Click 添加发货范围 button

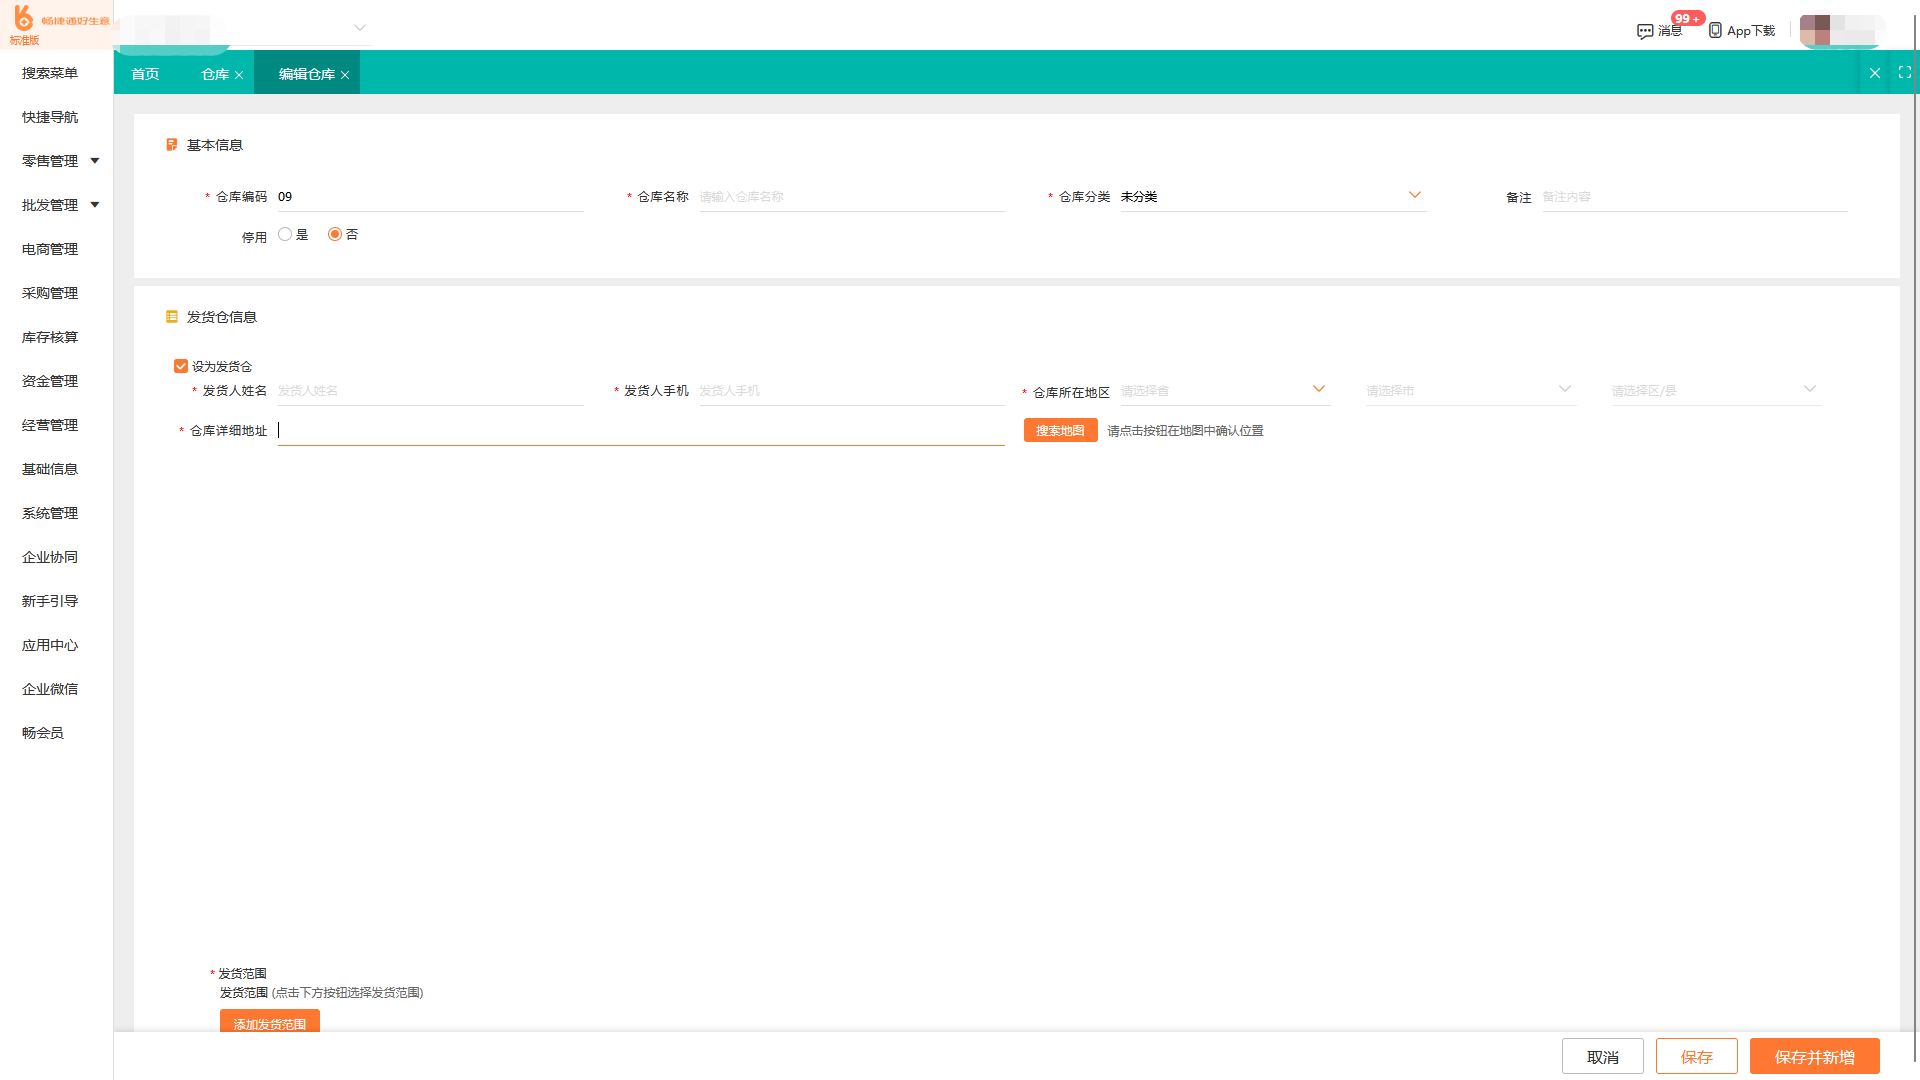[270, 1023]
